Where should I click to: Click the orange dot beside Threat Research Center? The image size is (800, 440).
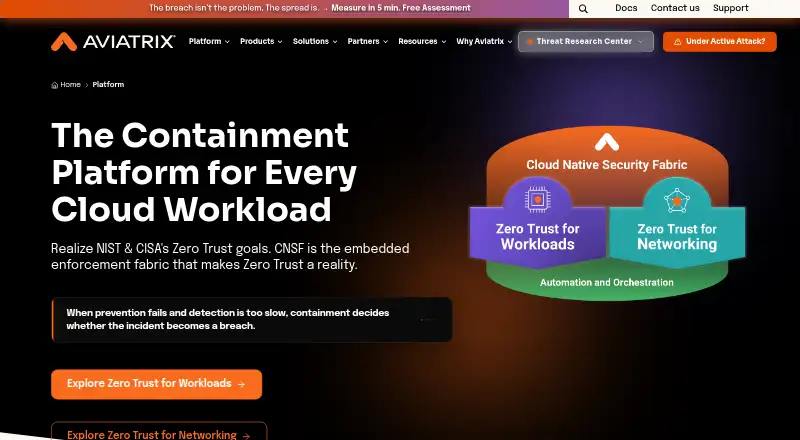click(530, 42)
